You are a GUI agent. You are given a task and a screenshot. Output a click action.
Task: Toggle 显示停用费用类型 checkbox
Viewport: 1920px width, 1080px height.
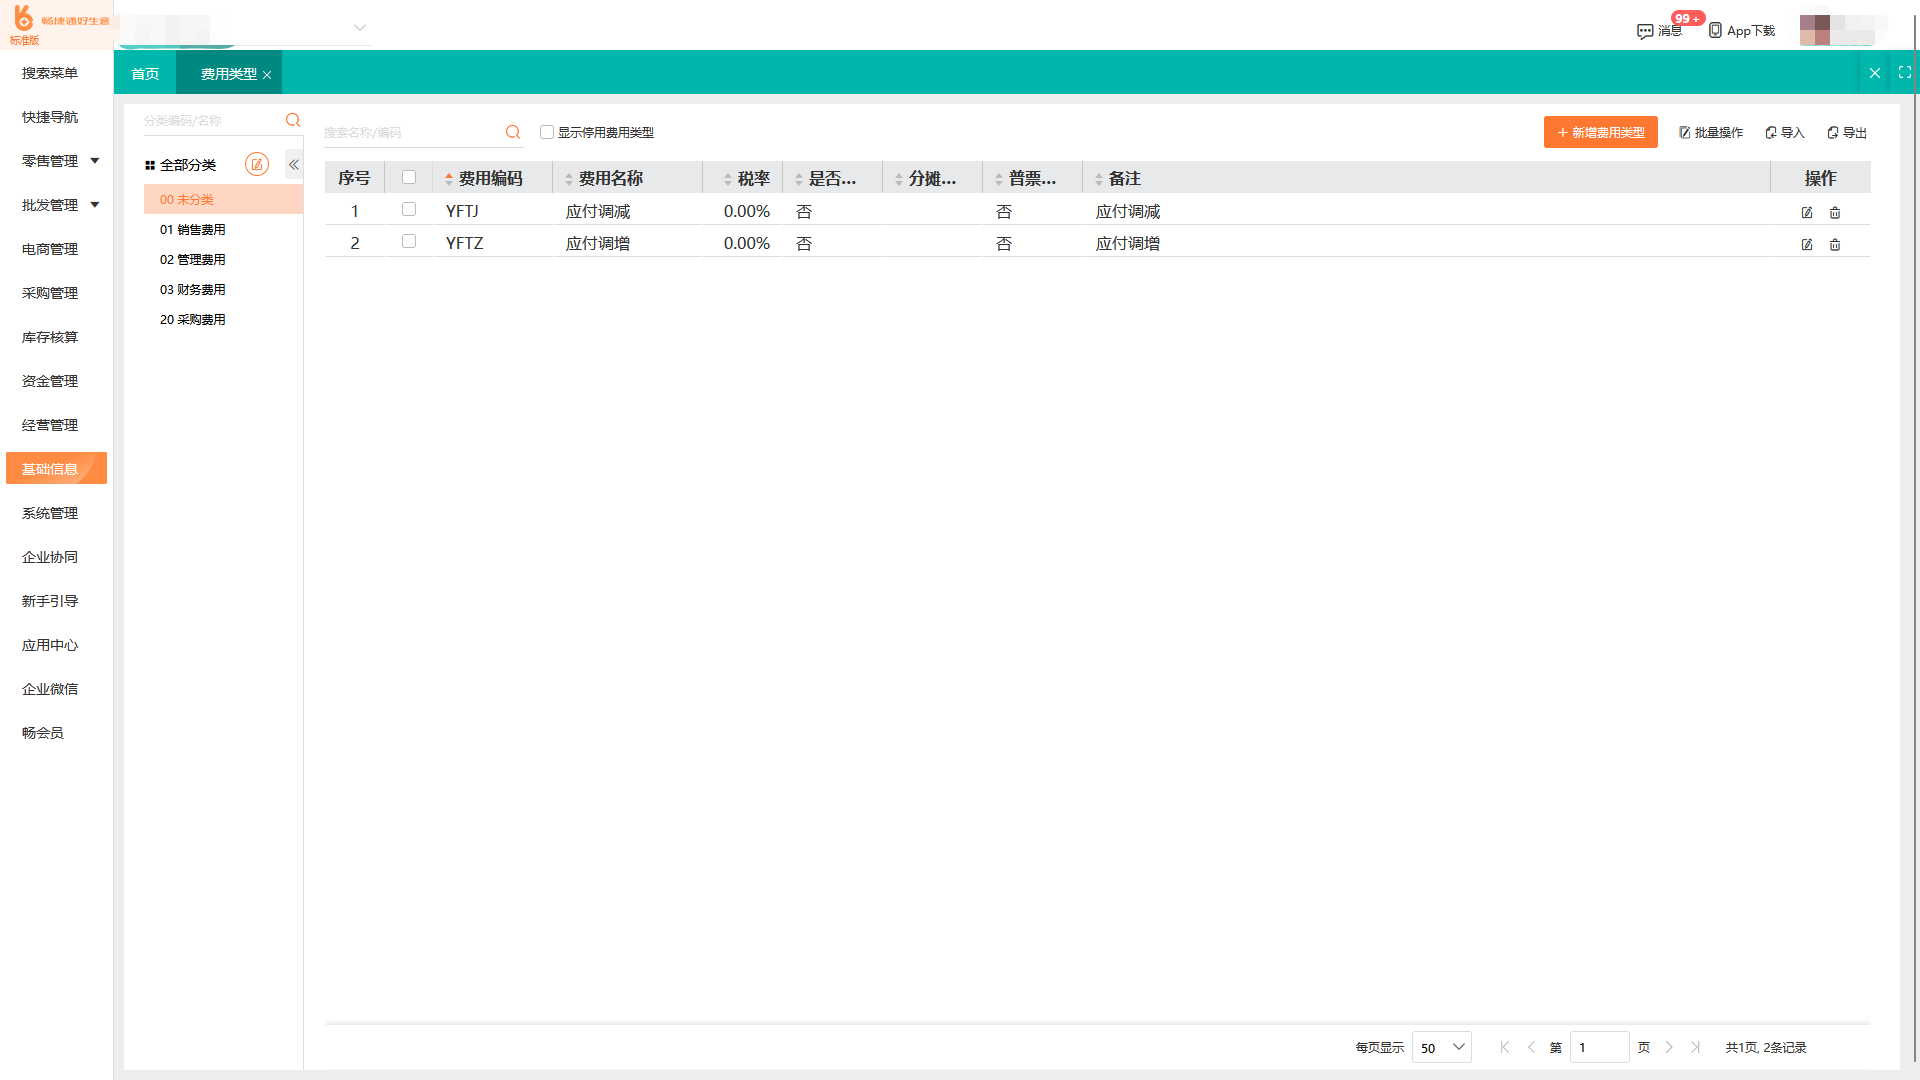coord(546,132)
